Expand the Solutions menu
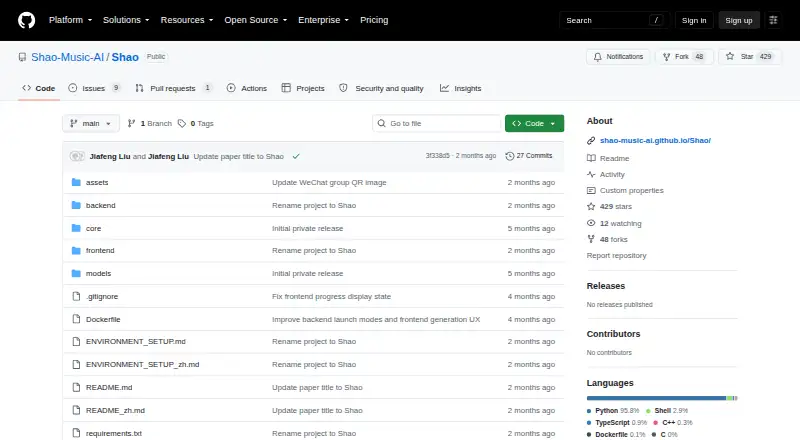This screenshot has height=440, width=800. 126,20
